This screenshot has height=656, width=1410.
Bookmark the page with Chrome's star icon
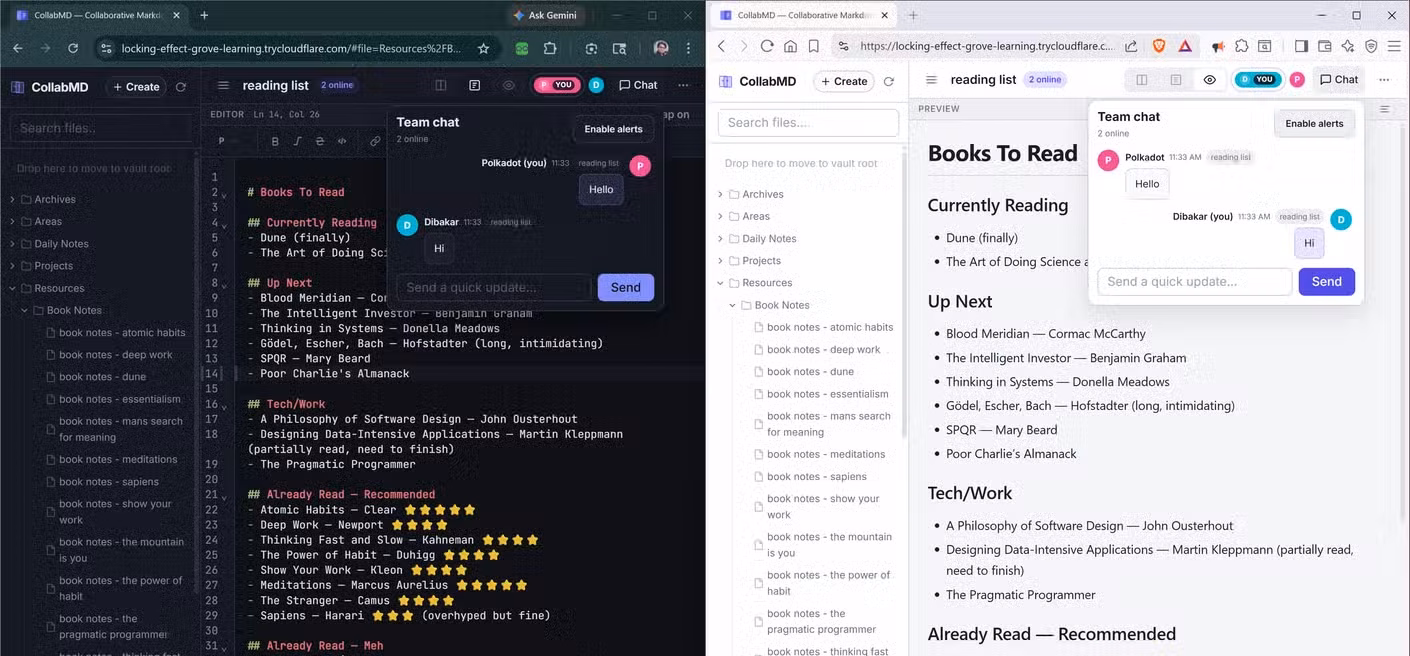[484, 48]
